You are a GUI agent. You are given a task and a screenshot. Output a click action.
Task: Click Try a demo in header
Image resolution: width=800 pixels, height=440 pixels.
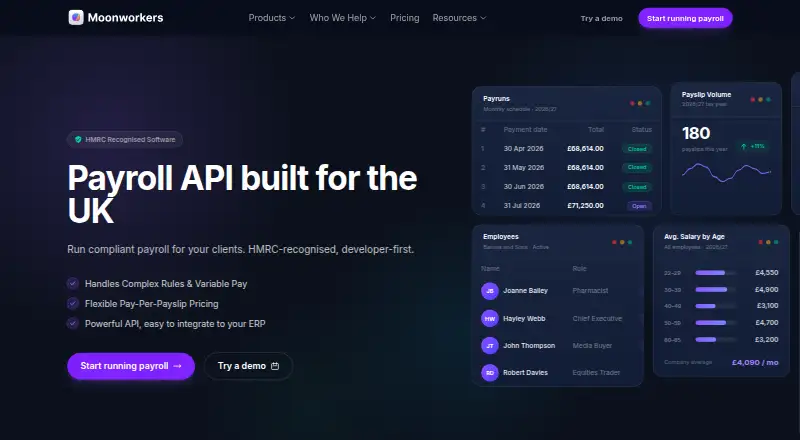(x=602, y=18)
